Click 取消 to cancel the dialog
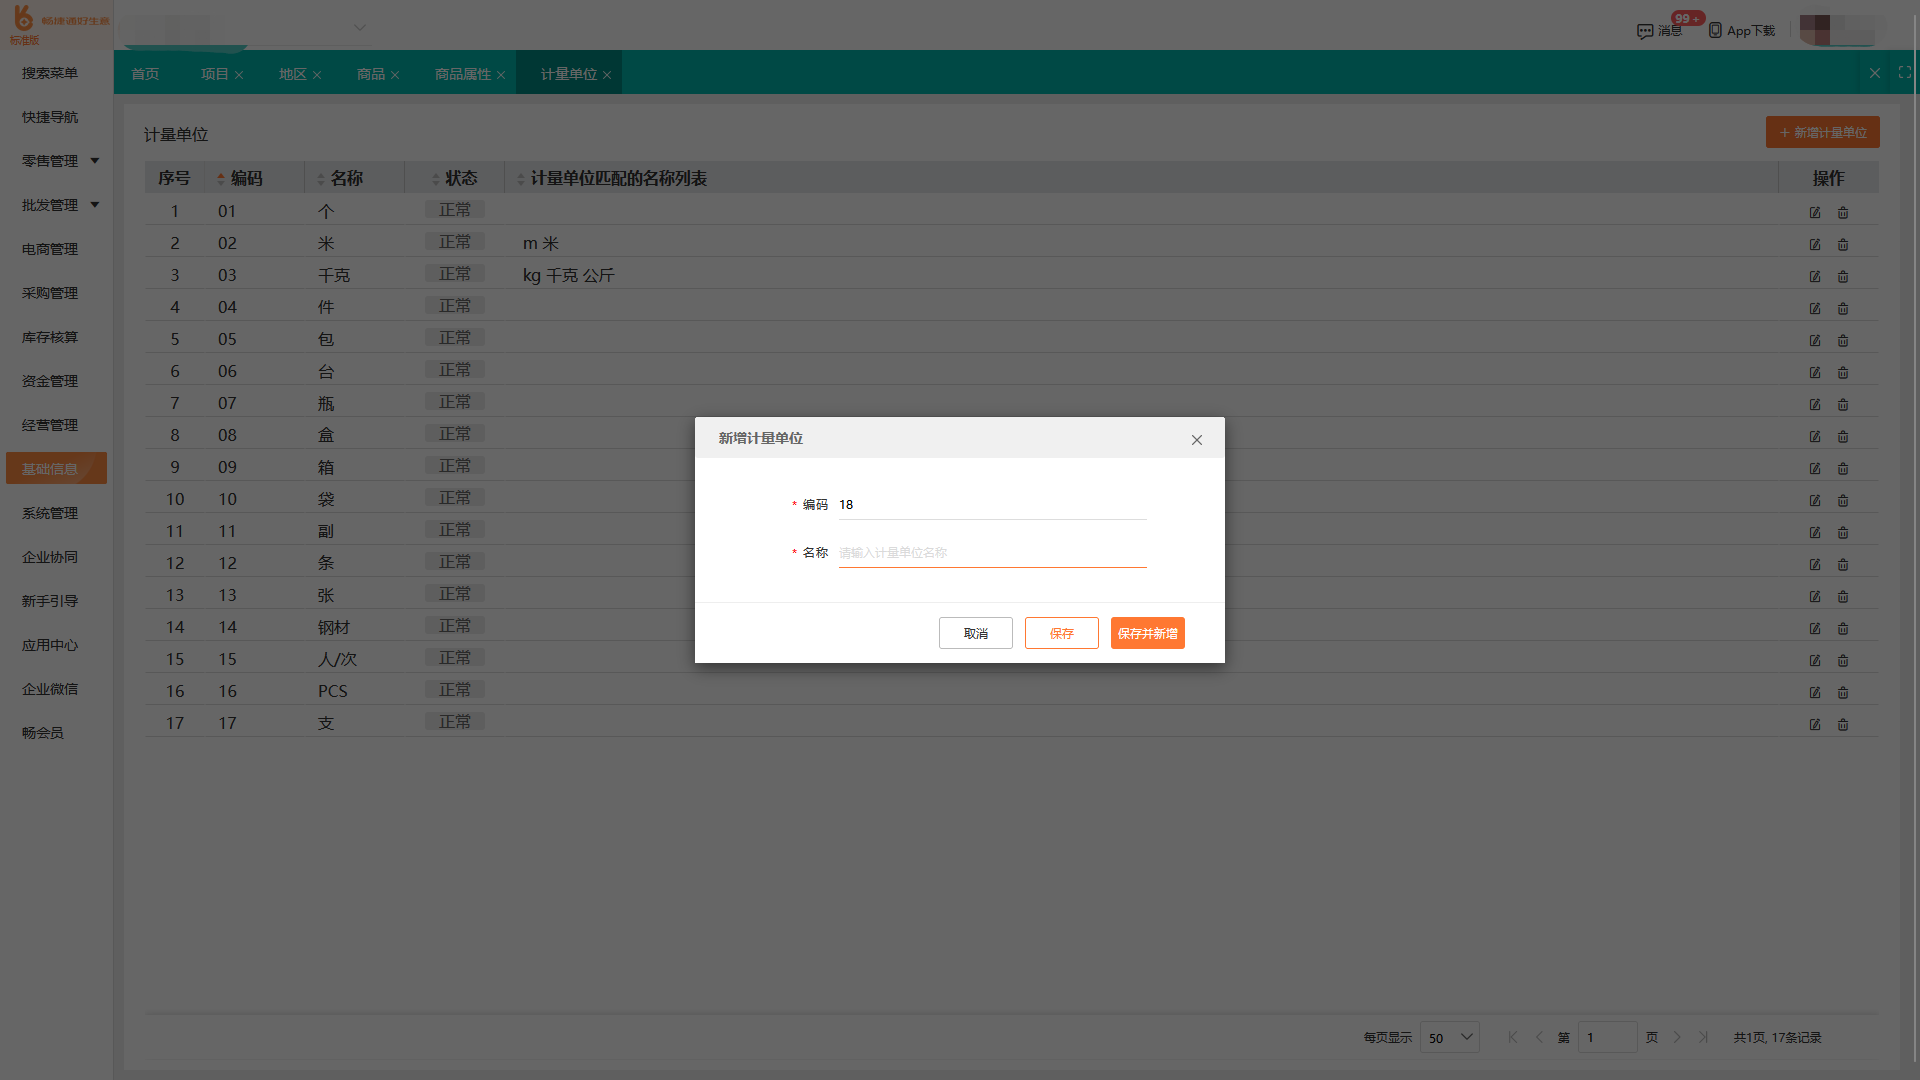Screen dimensions: 1920x1080 click(x=976, y=633)
